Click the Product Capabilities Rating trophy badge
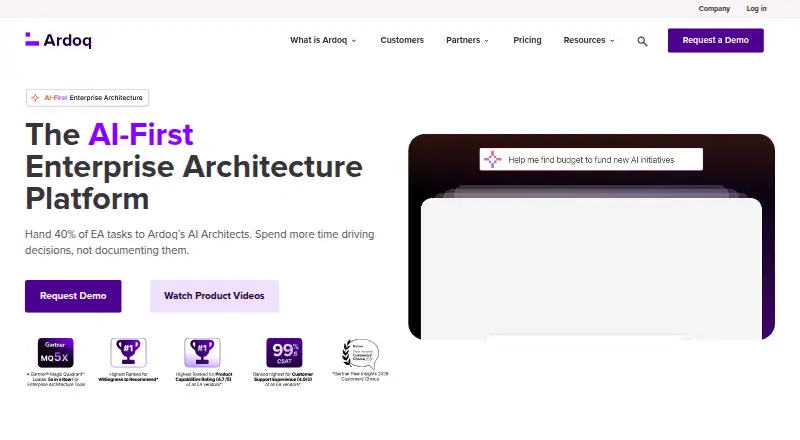800x440 pixels. [203, 352]
